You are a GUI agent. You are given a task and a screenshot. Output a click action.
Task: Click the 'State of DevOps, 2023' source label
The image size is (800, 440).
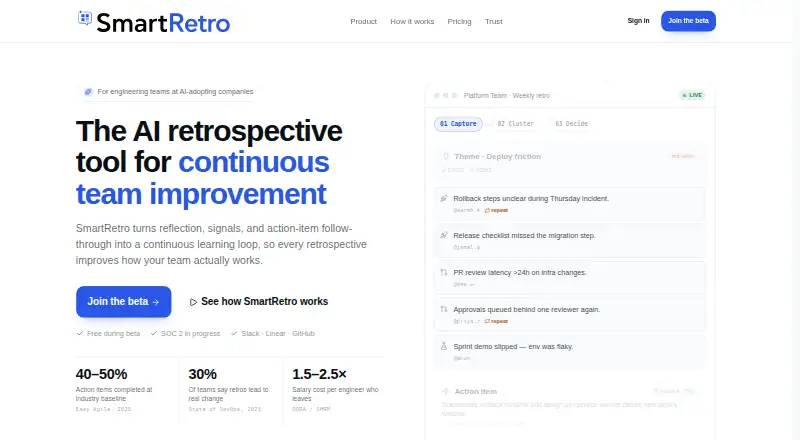(x=224, y=409)
